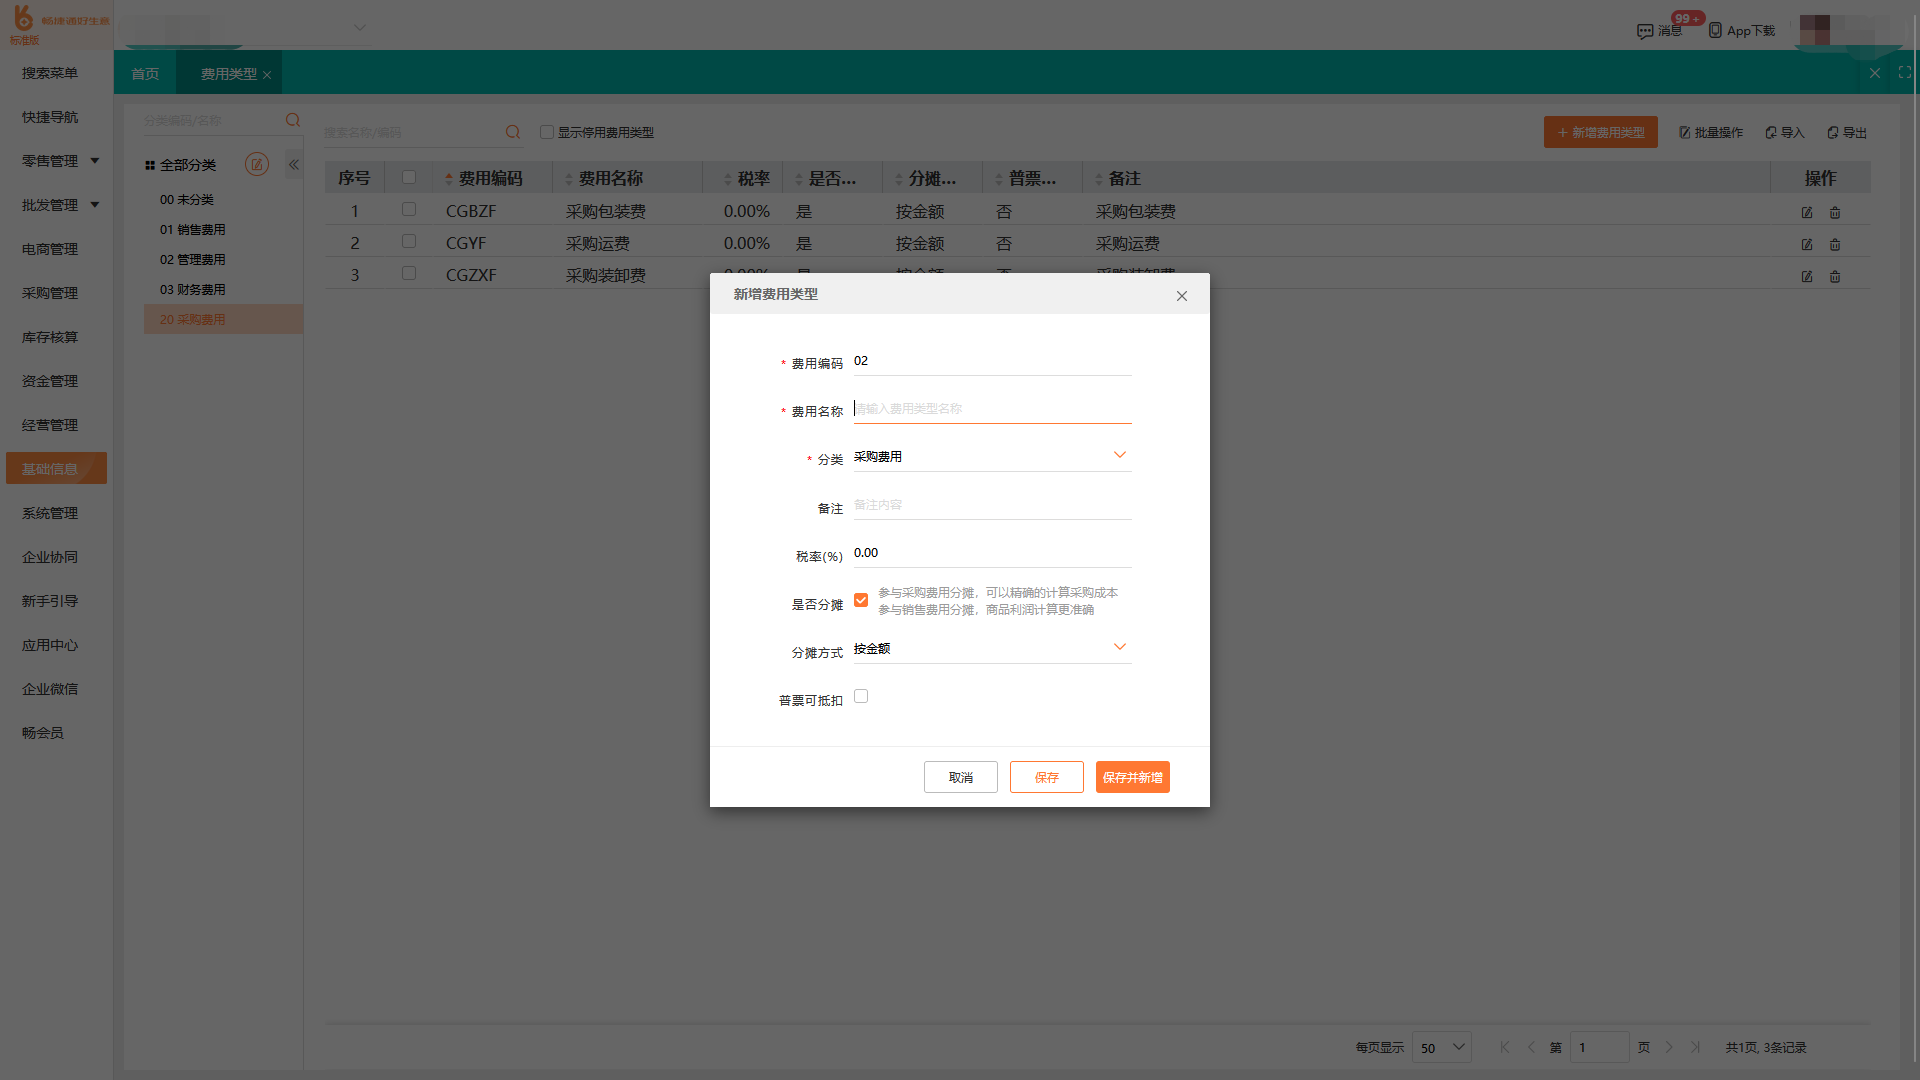Click 取消 button in dialog
This screenshot has width=1920, height=1080.
[x=960, y=777]
